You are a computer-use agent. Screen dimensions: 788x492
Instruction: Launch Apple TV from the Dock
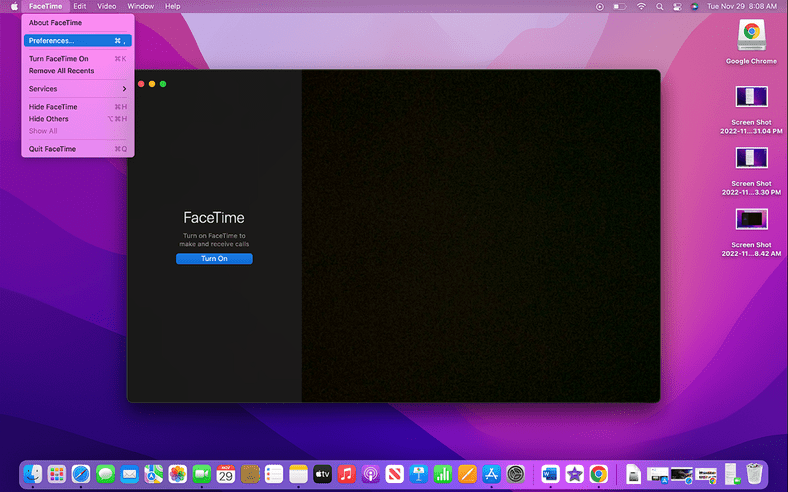click(x=322, y=474)
